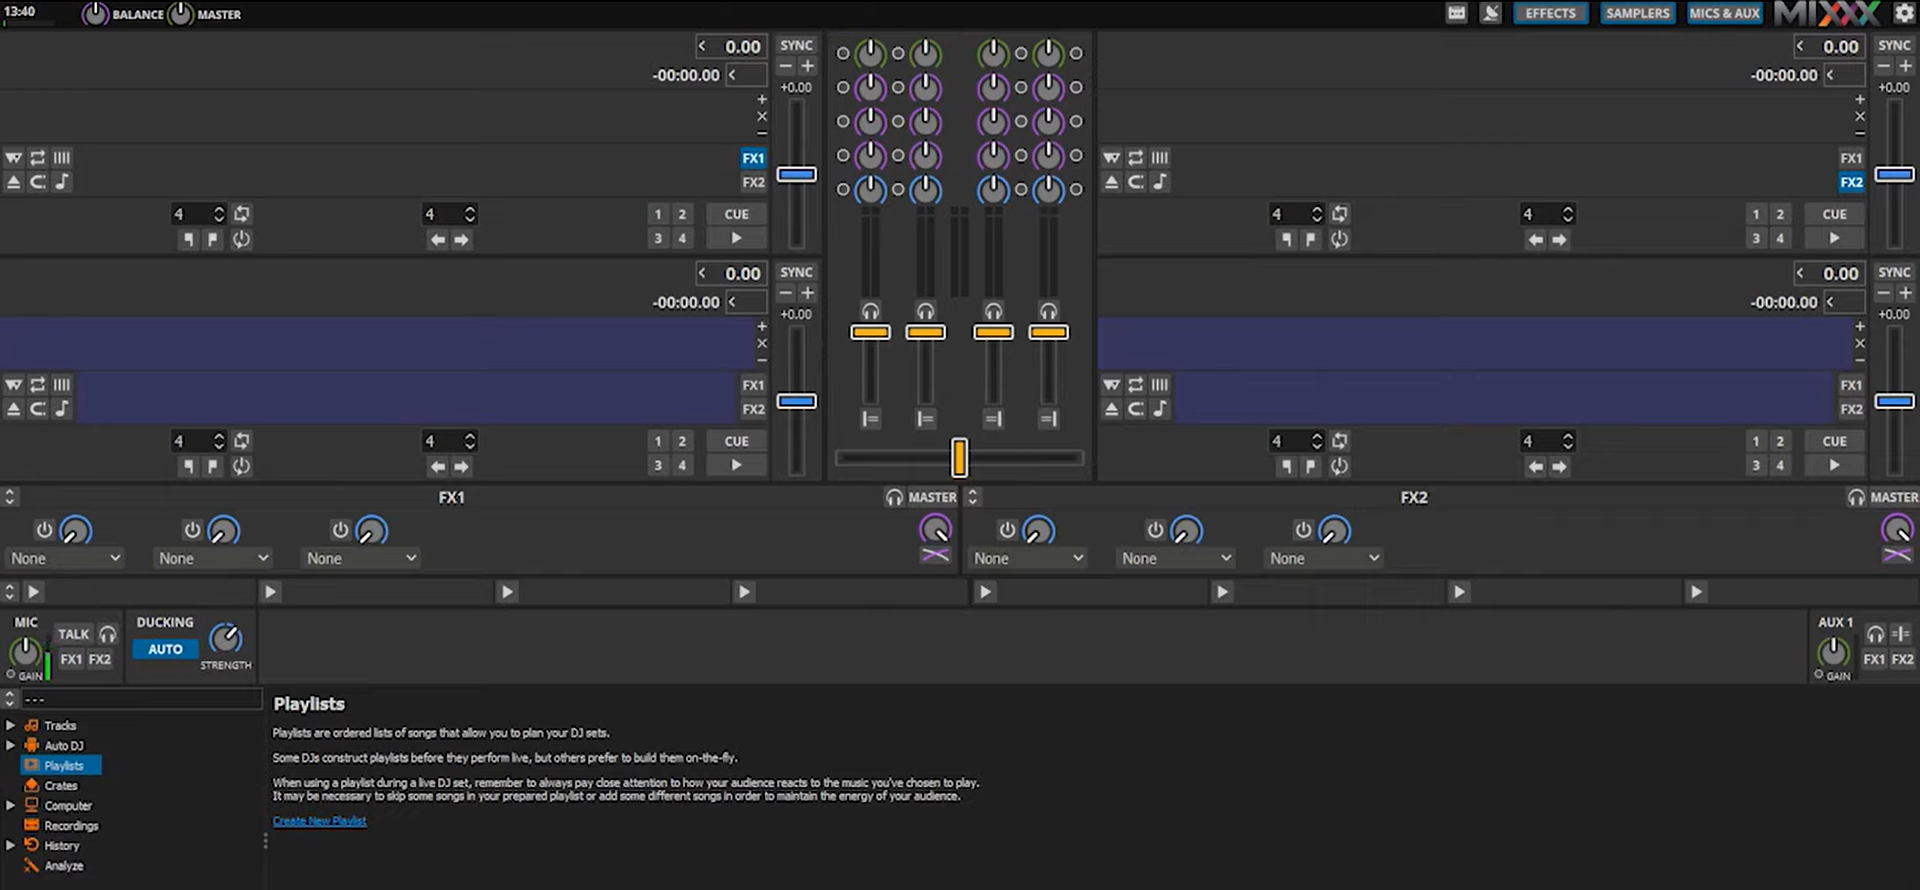Click the crossfader handle
This screenshot has height=890, width=1920.
tap(959, 457)
